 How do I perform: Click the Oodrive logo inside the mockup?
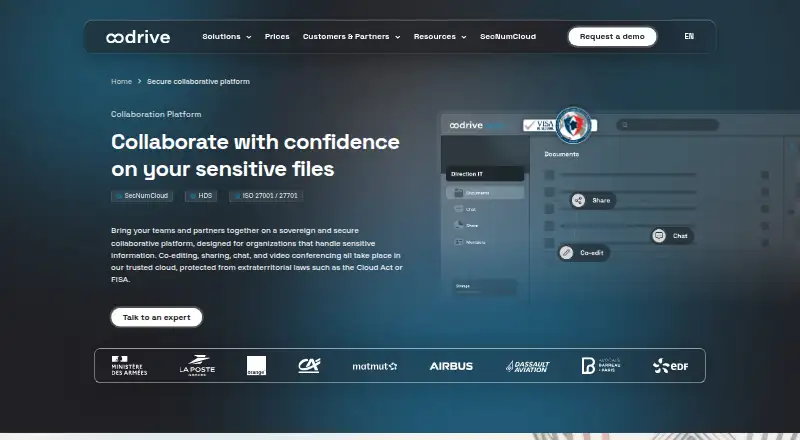466,125
